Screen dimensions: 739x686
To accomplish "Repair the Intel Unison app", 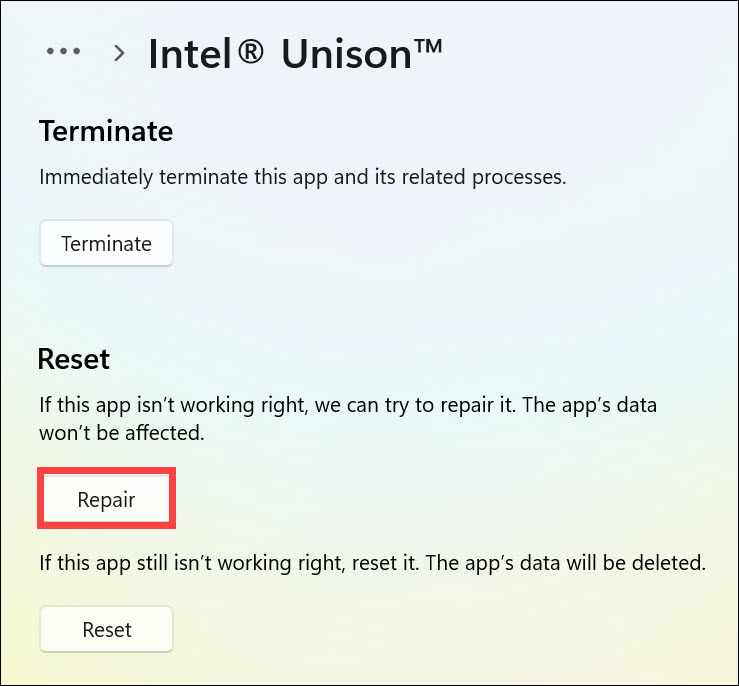I will pos(106,498).
